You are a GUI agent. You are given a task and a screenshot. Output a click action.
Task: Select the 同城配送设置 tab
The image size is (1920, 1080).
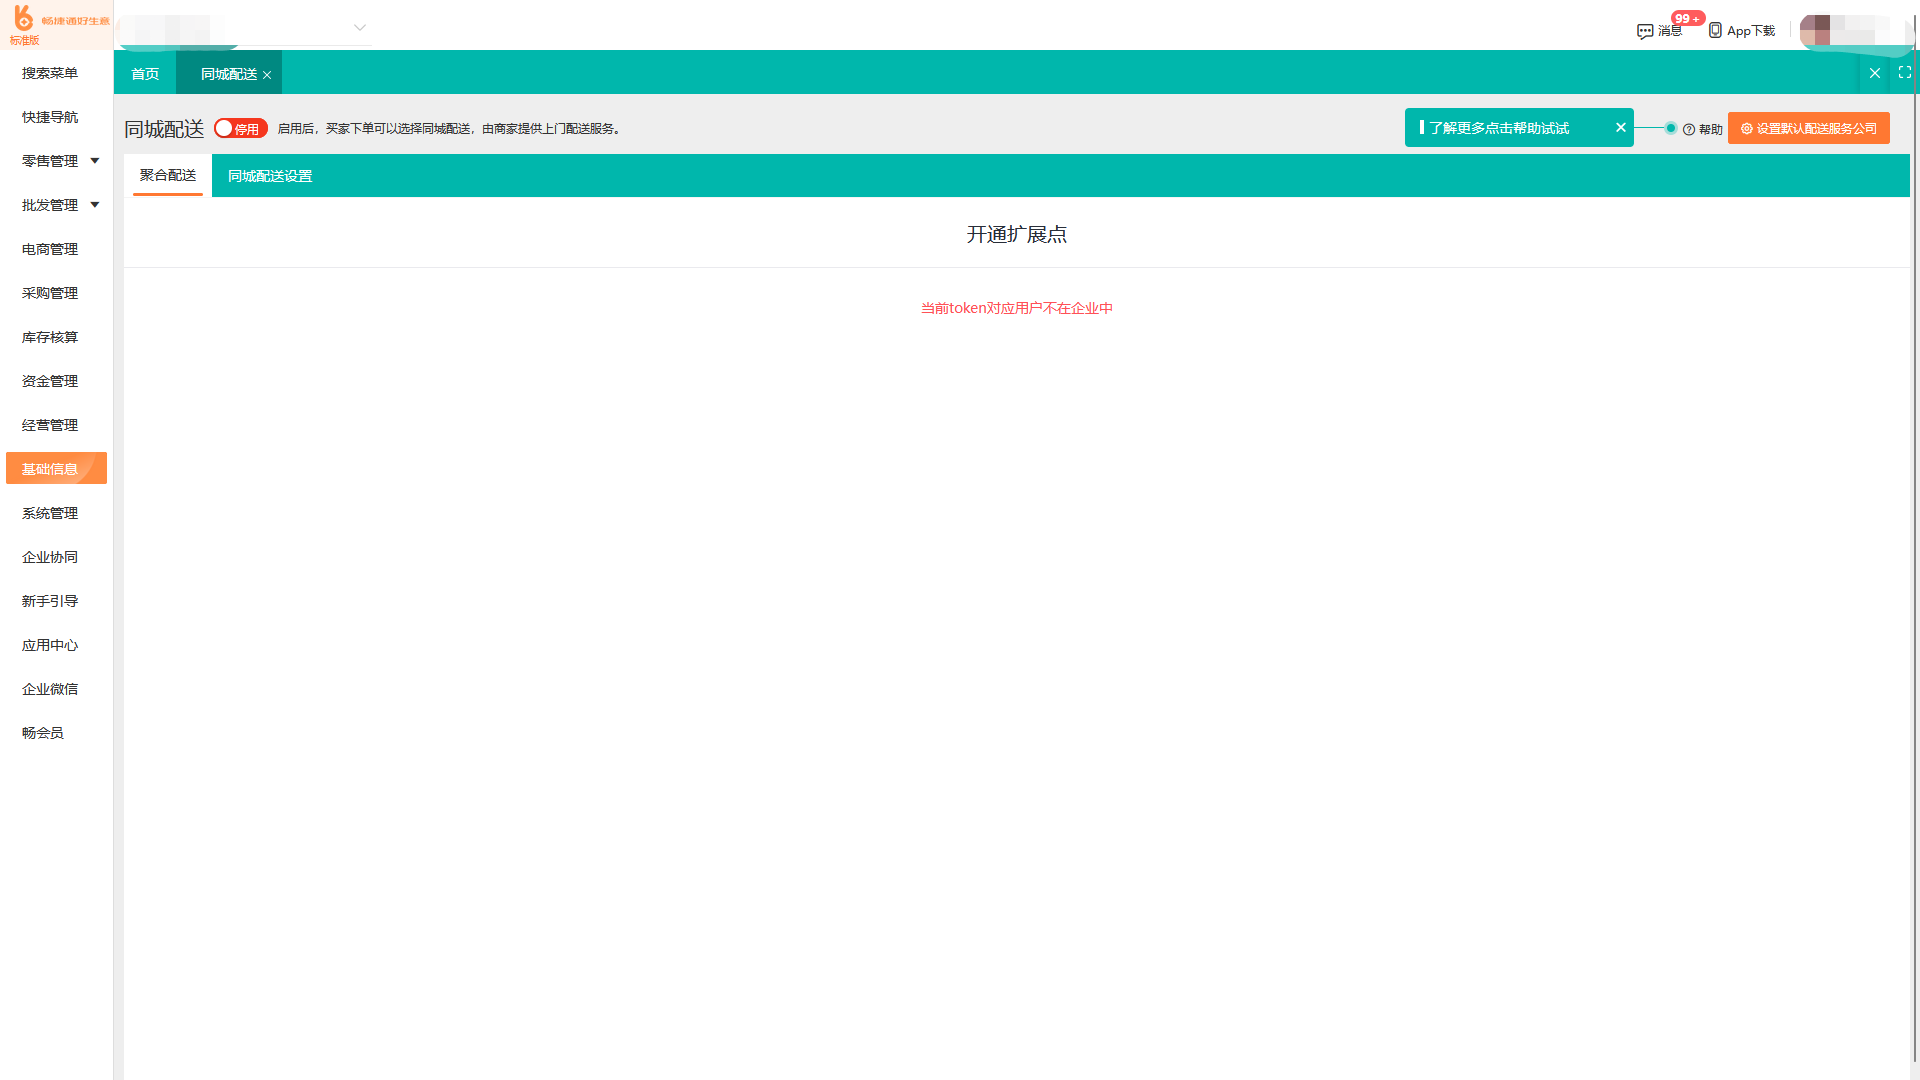[269, 175]
